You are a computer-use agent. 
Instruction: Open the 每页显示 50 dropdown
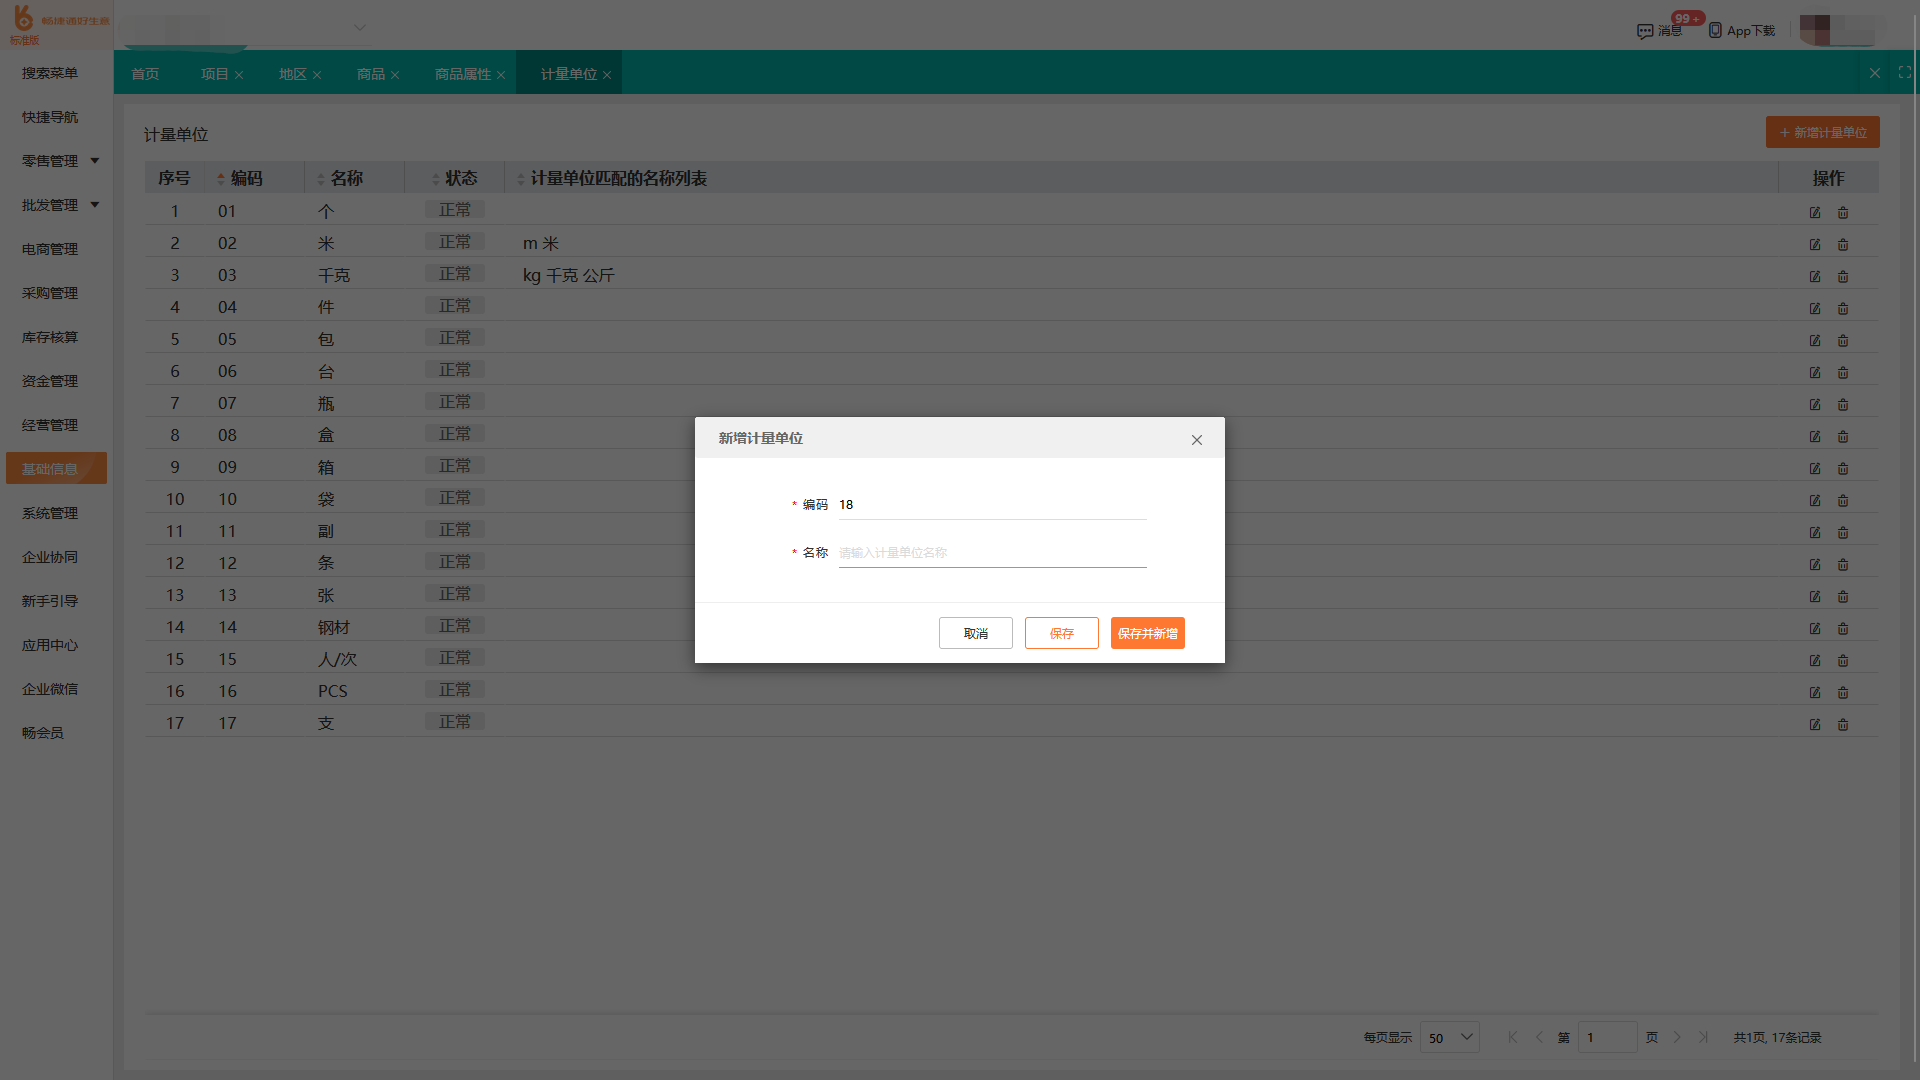coord(1451,1038)
